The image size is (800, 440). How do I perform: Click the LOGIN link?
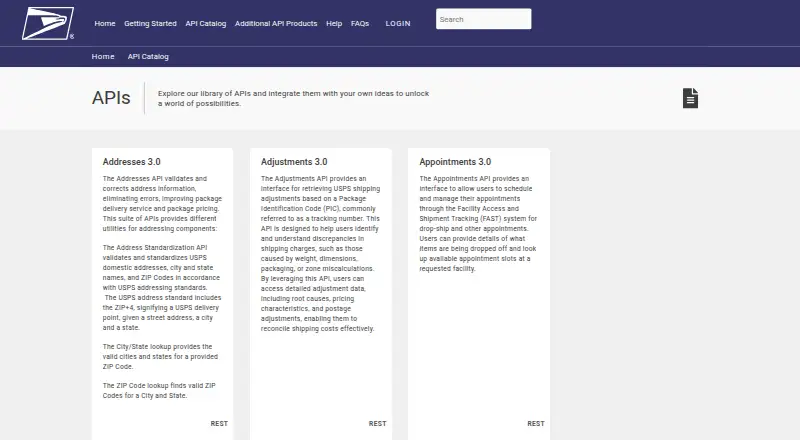(398, 23)
